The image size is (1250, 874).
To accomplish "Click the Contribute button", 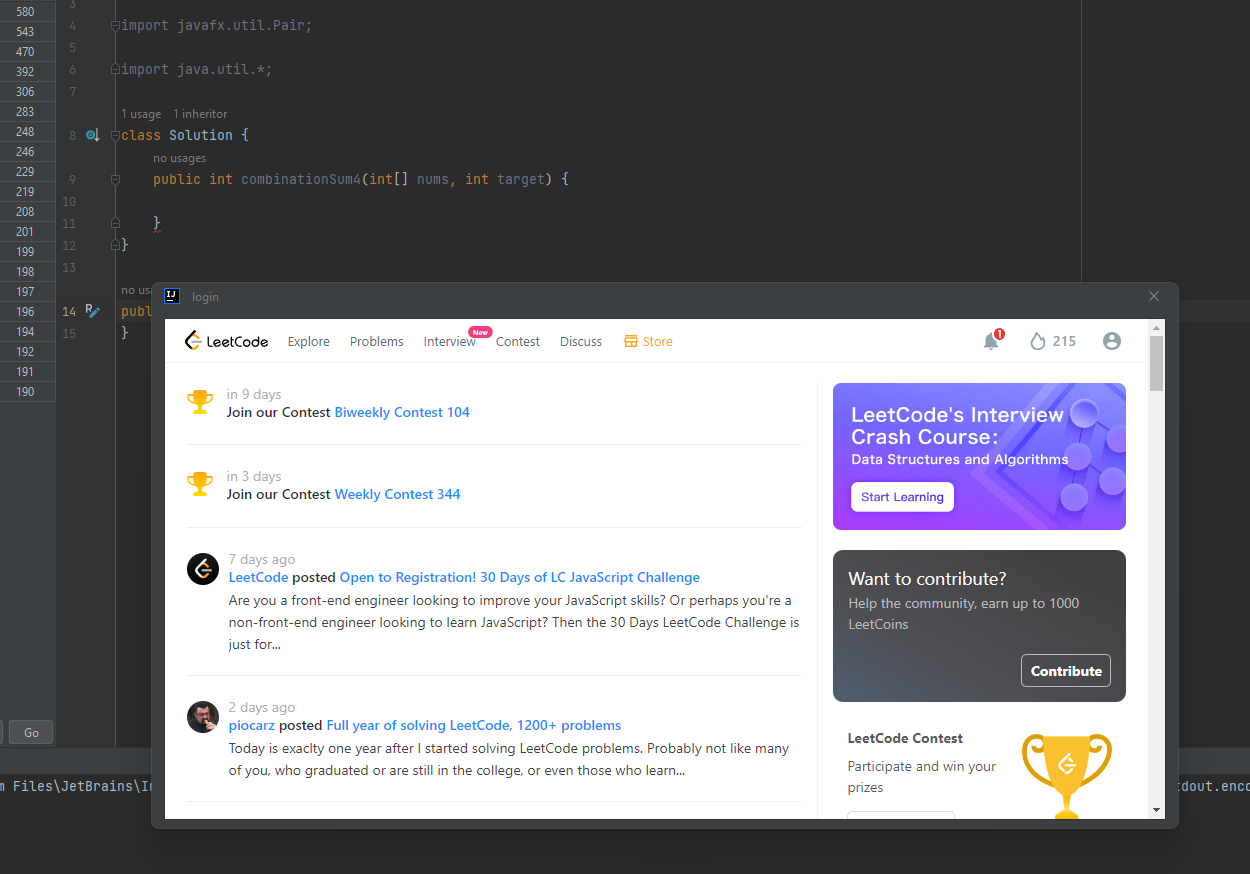I will point(1065,671).
